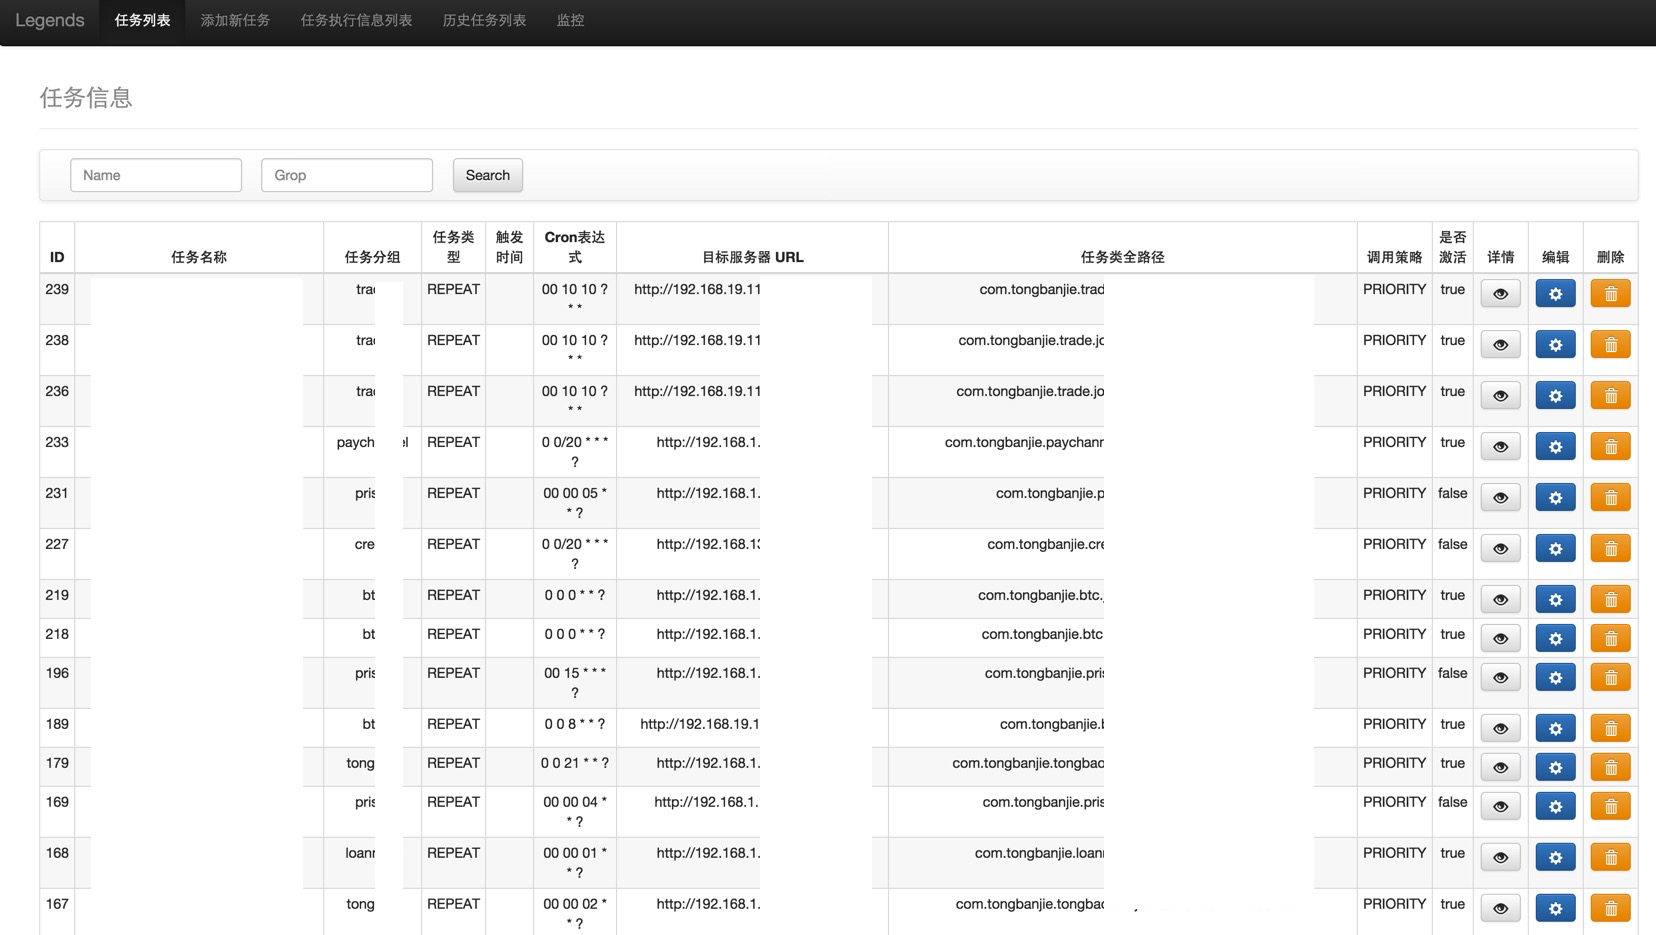The image size is (1656, 935).
Task: Open the 添加新任务 tab
Action: click(x=235, y=21)
